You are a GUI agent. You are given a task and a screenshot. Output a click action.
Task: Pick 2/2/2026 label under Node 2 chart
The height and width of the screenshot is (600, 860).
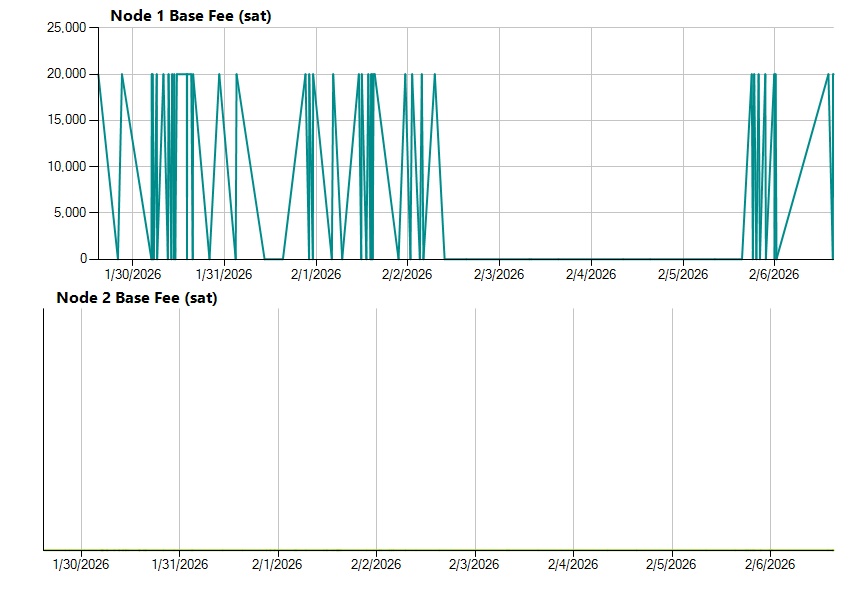[x=376, y=565]
